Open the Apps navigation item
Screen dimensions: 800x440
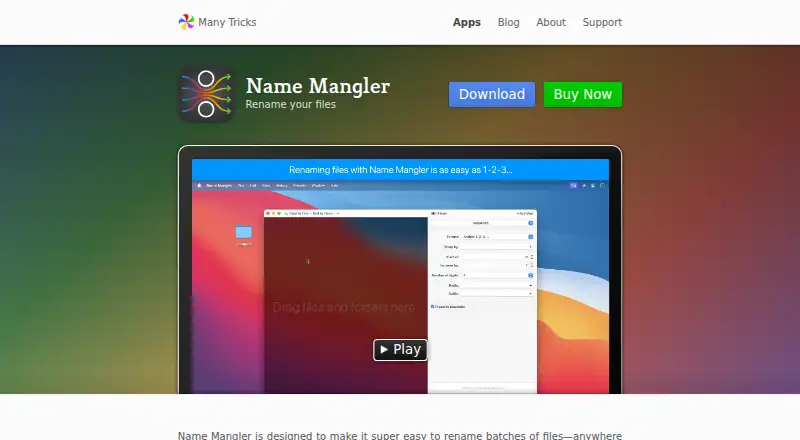[467, 22]
